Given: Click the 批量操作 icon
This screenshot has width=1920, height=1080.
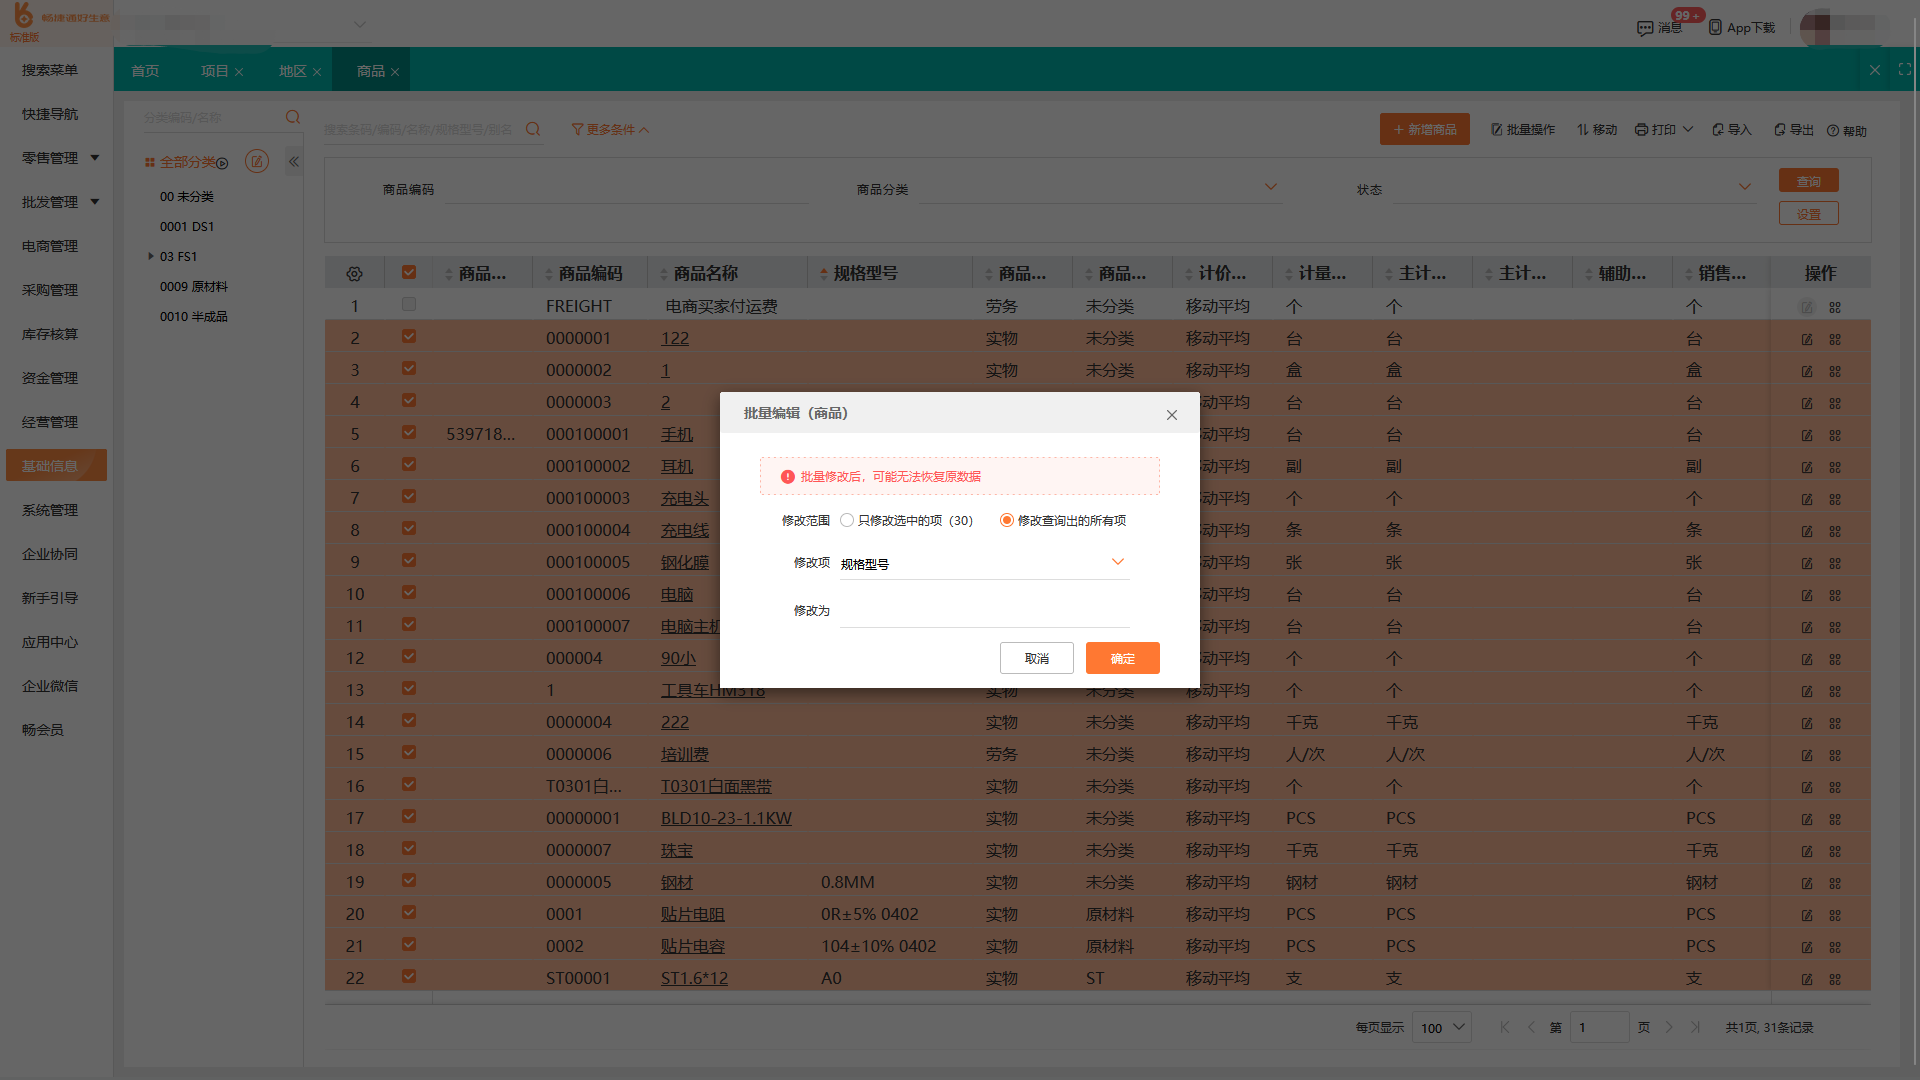Looking at the screenshot, I should point(1523,128).
